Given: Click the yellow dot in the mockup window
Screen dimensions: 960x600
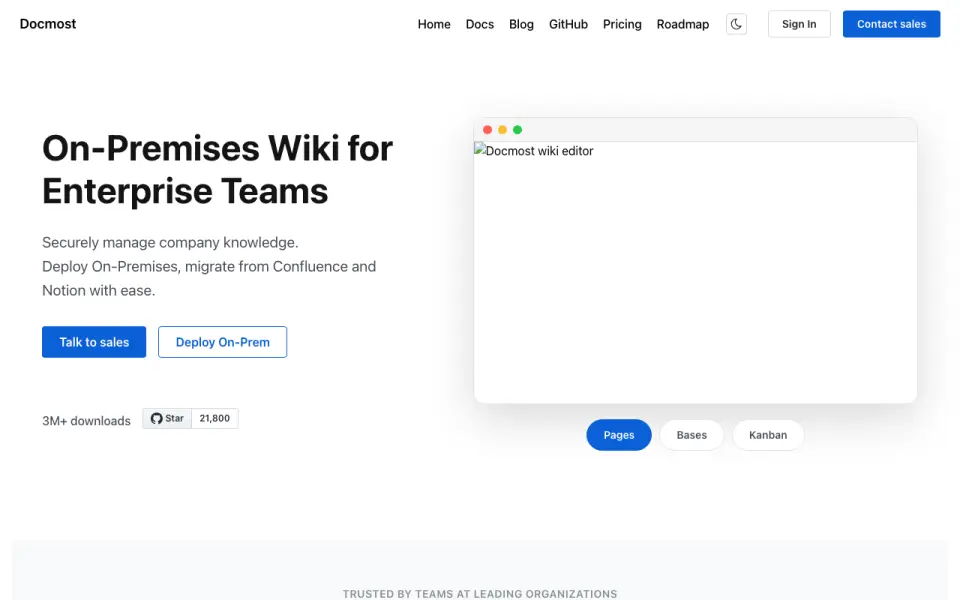Looking at the screenshot, I should pos(502,130).
